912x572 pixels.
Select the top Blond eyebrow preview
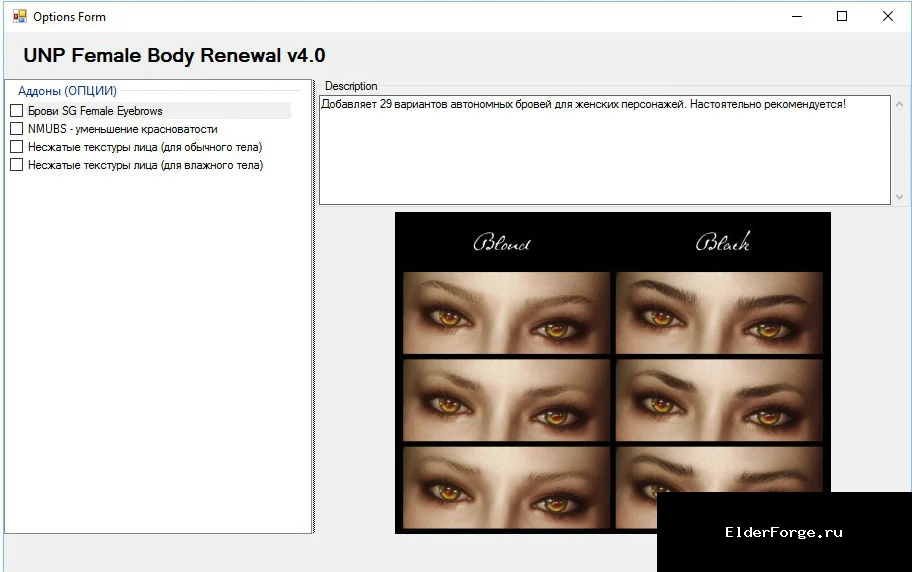(506, 312)
